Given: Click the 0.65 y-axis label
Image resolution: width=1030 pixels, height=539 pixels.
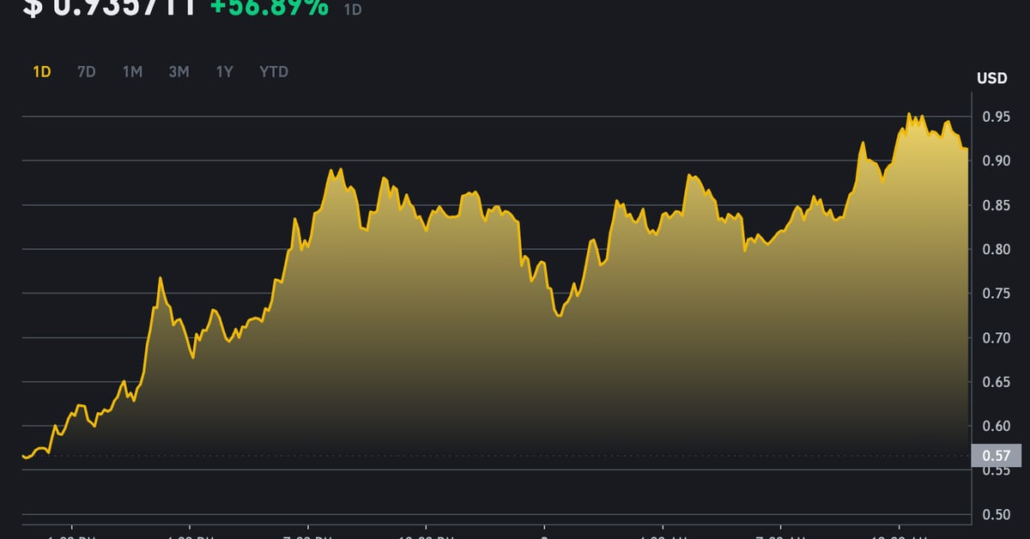Looking at the screenshot, I should [x=996, y=382].
